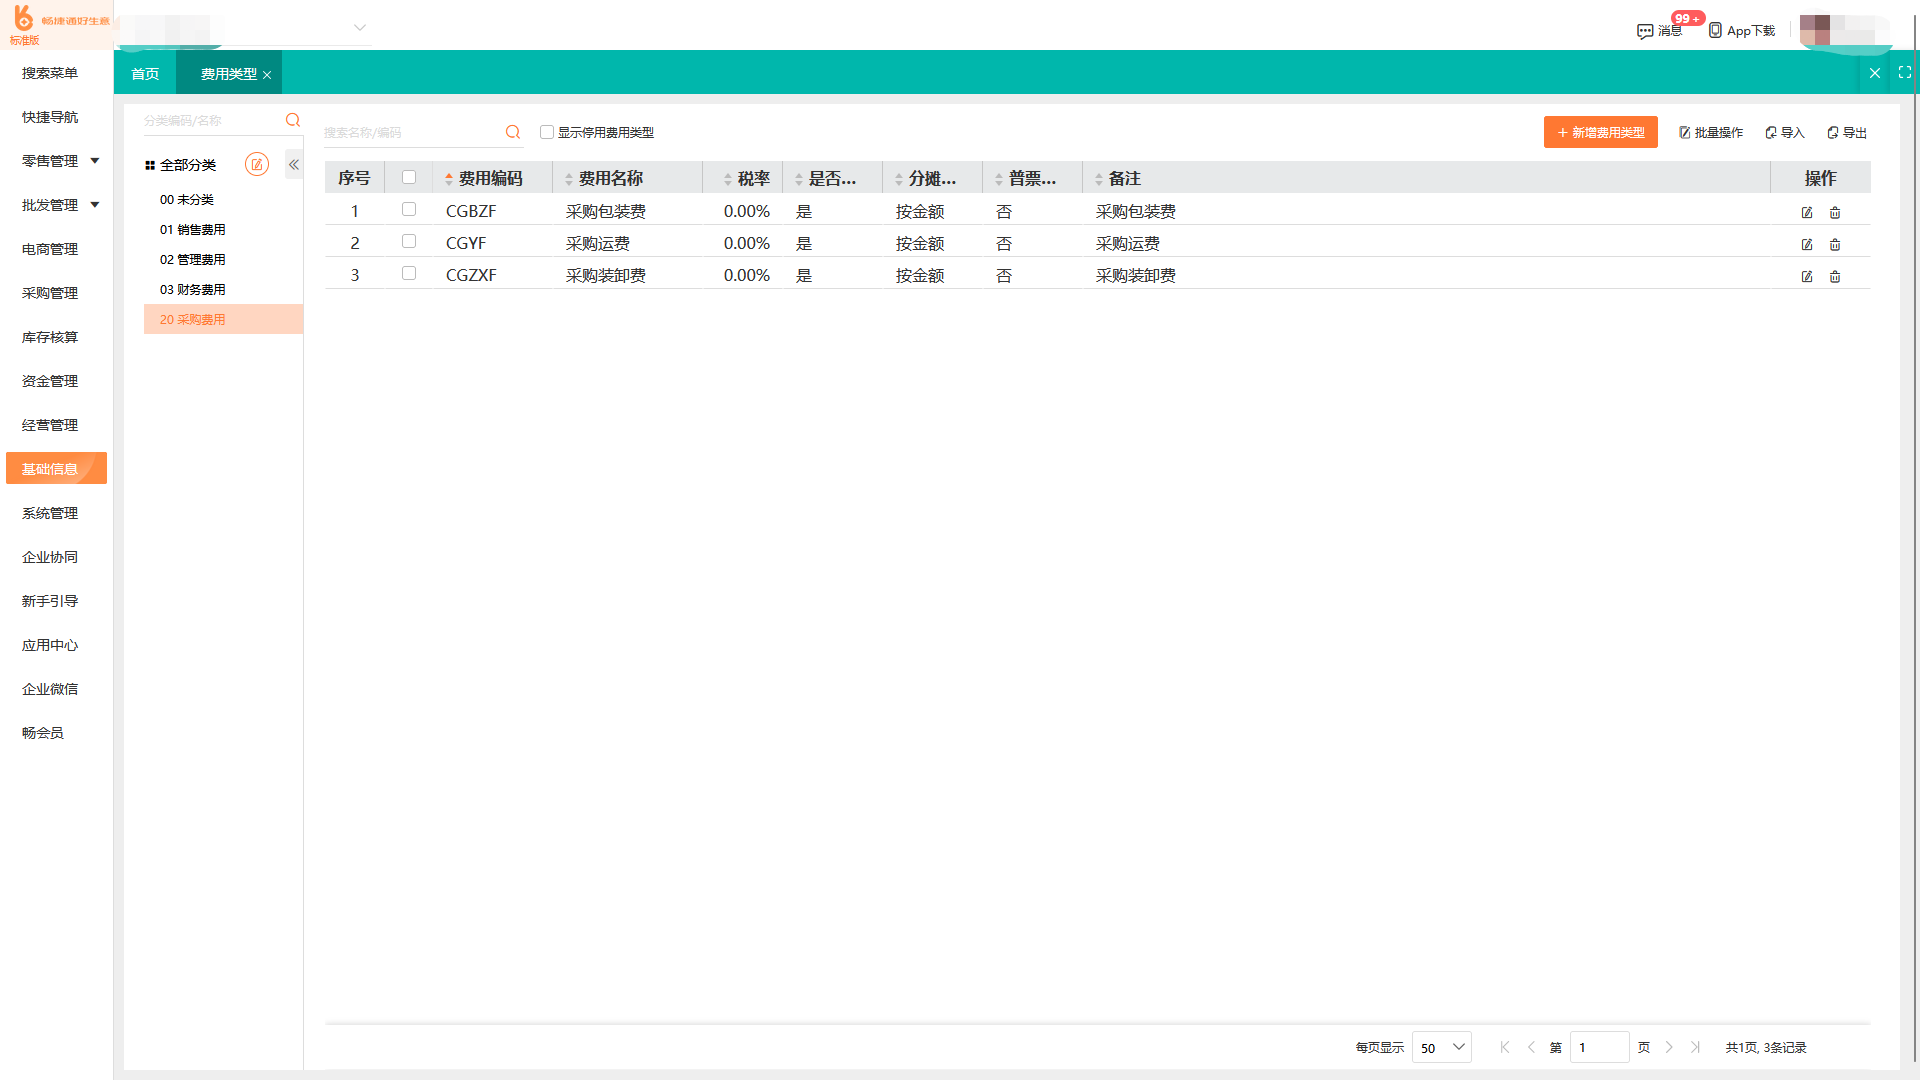1920x1080 pixels.
Task: Toggle 显示停用费用类型 checkbox
Action: (546, 132)
